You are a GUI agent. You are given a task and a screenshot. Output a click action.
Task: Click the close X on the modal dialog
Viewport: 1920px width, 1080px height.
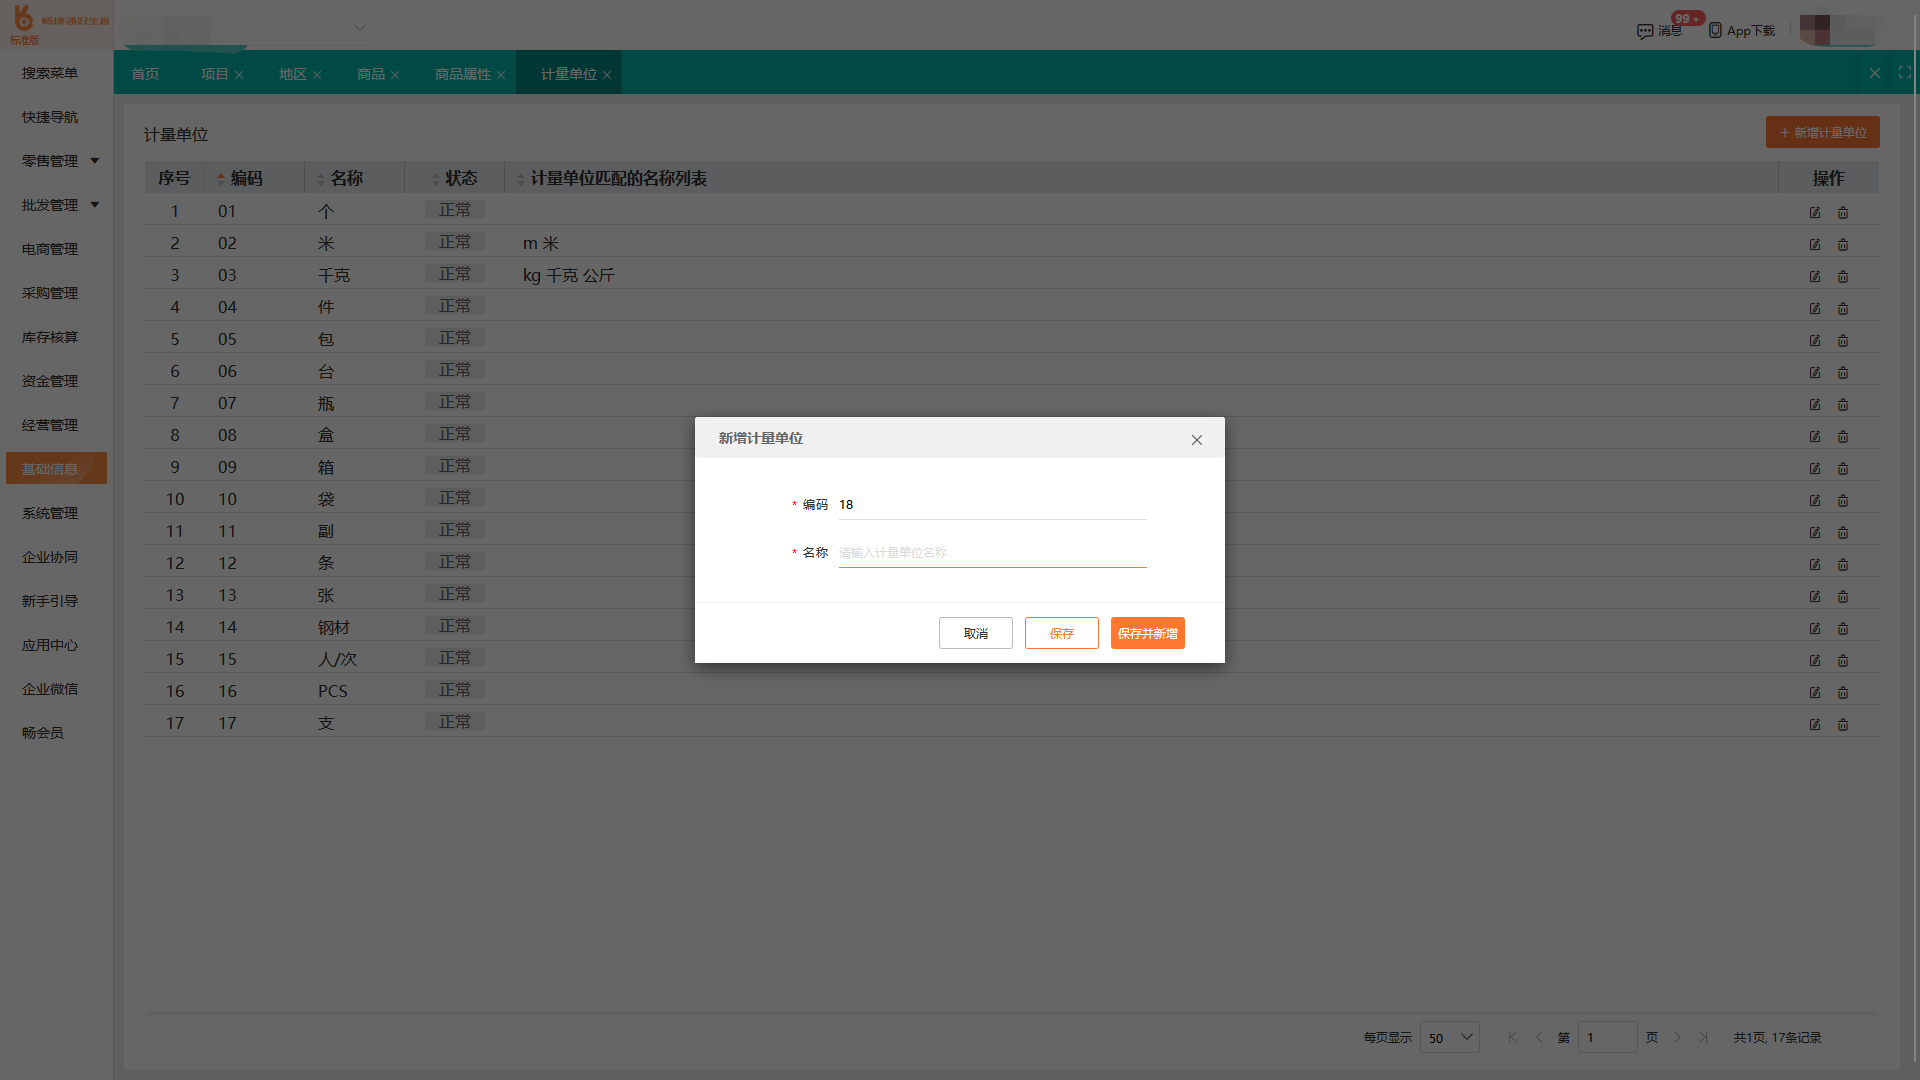coord(1197,440)
